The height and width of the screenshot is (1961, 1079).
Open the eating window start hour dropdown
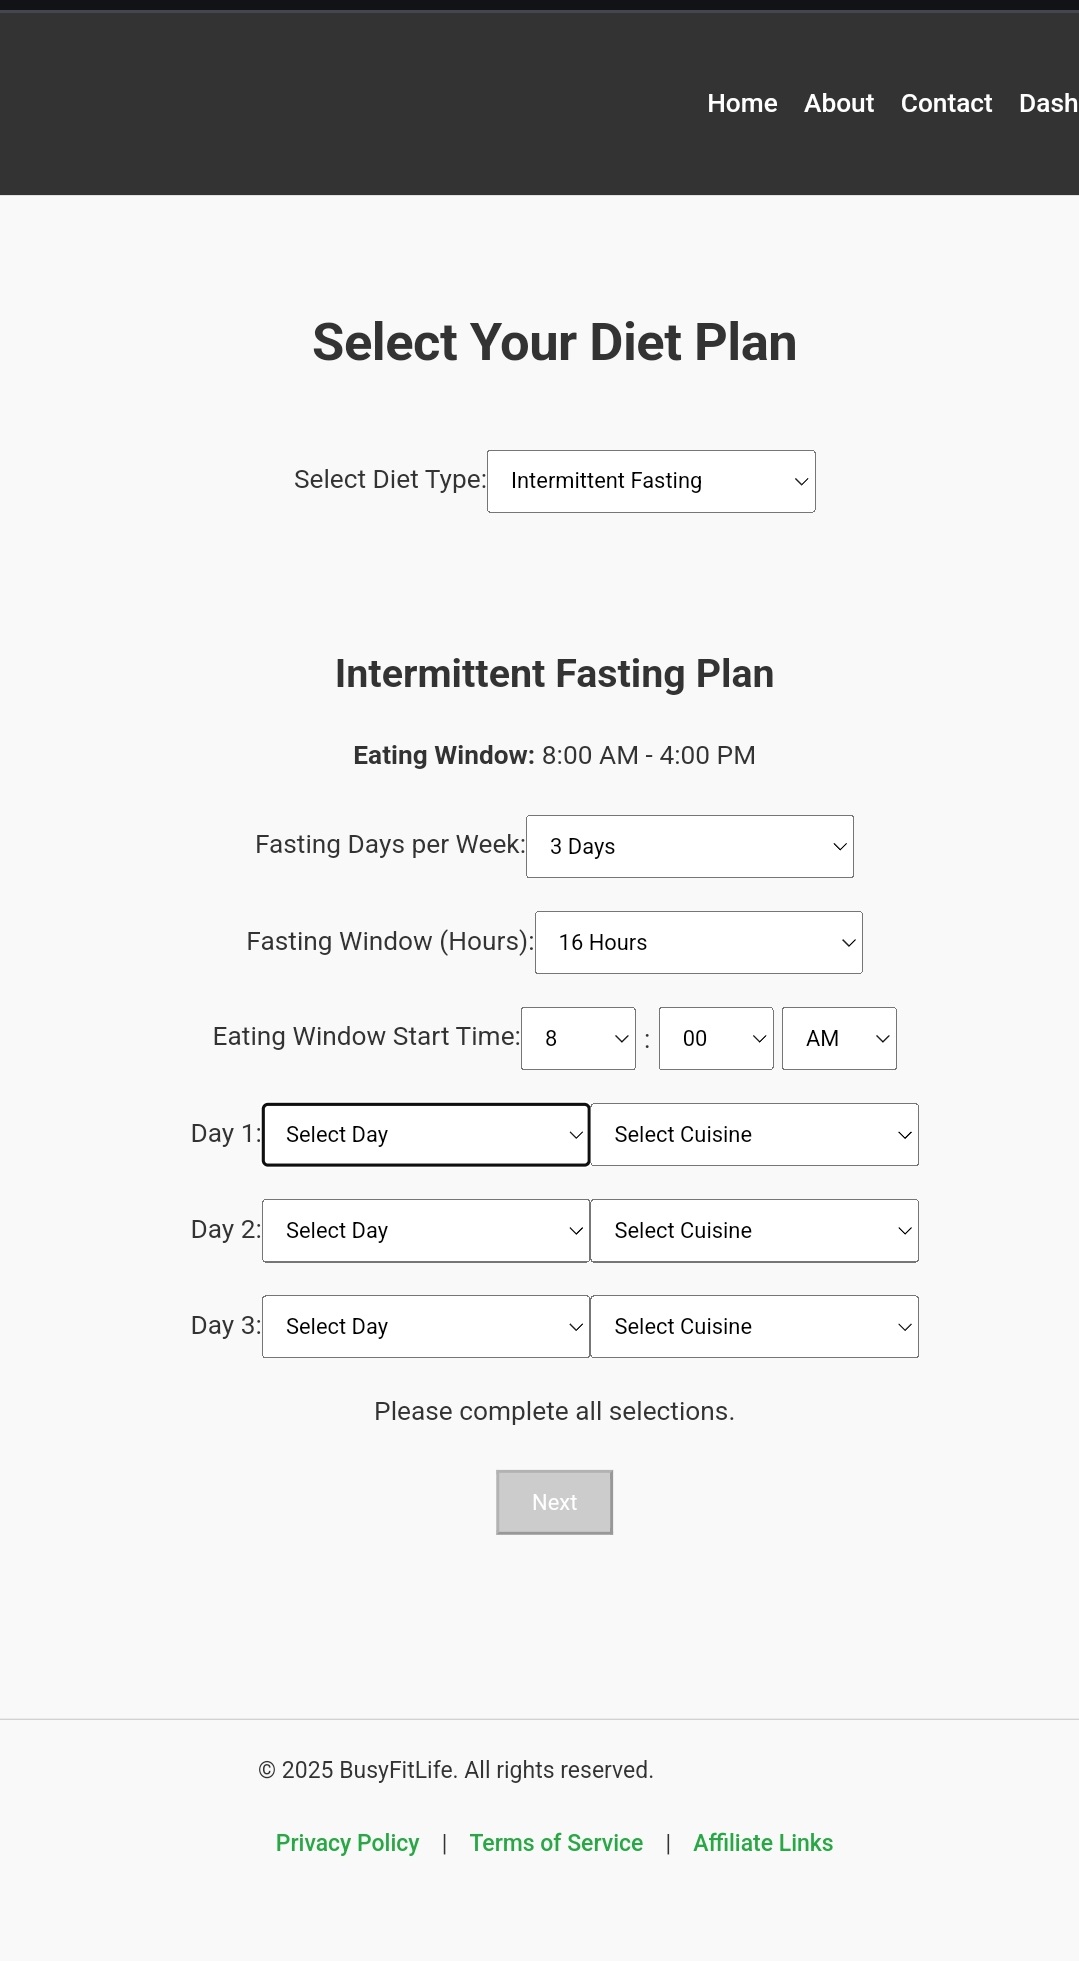coord(578,1038)
